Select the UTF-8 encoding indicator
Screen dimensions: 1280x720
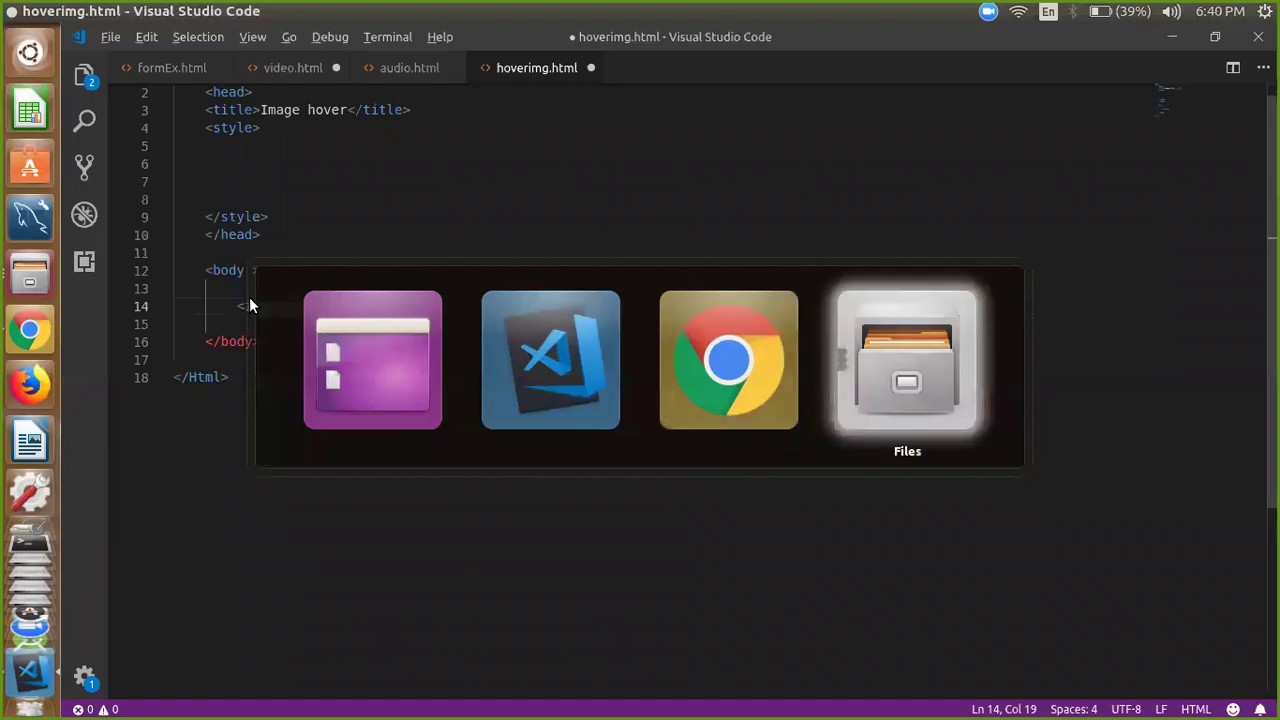click(1127, 709)
